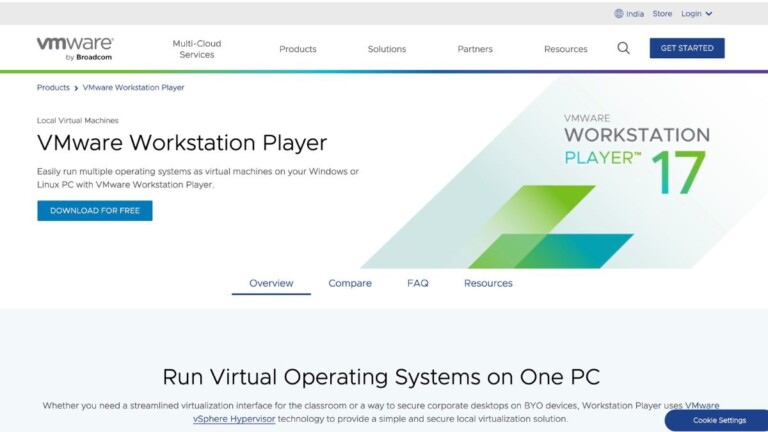The height and width of the screenshot is (432, 768).
Task: Open the Partners navigation menu
Action: tap(475, 49)
